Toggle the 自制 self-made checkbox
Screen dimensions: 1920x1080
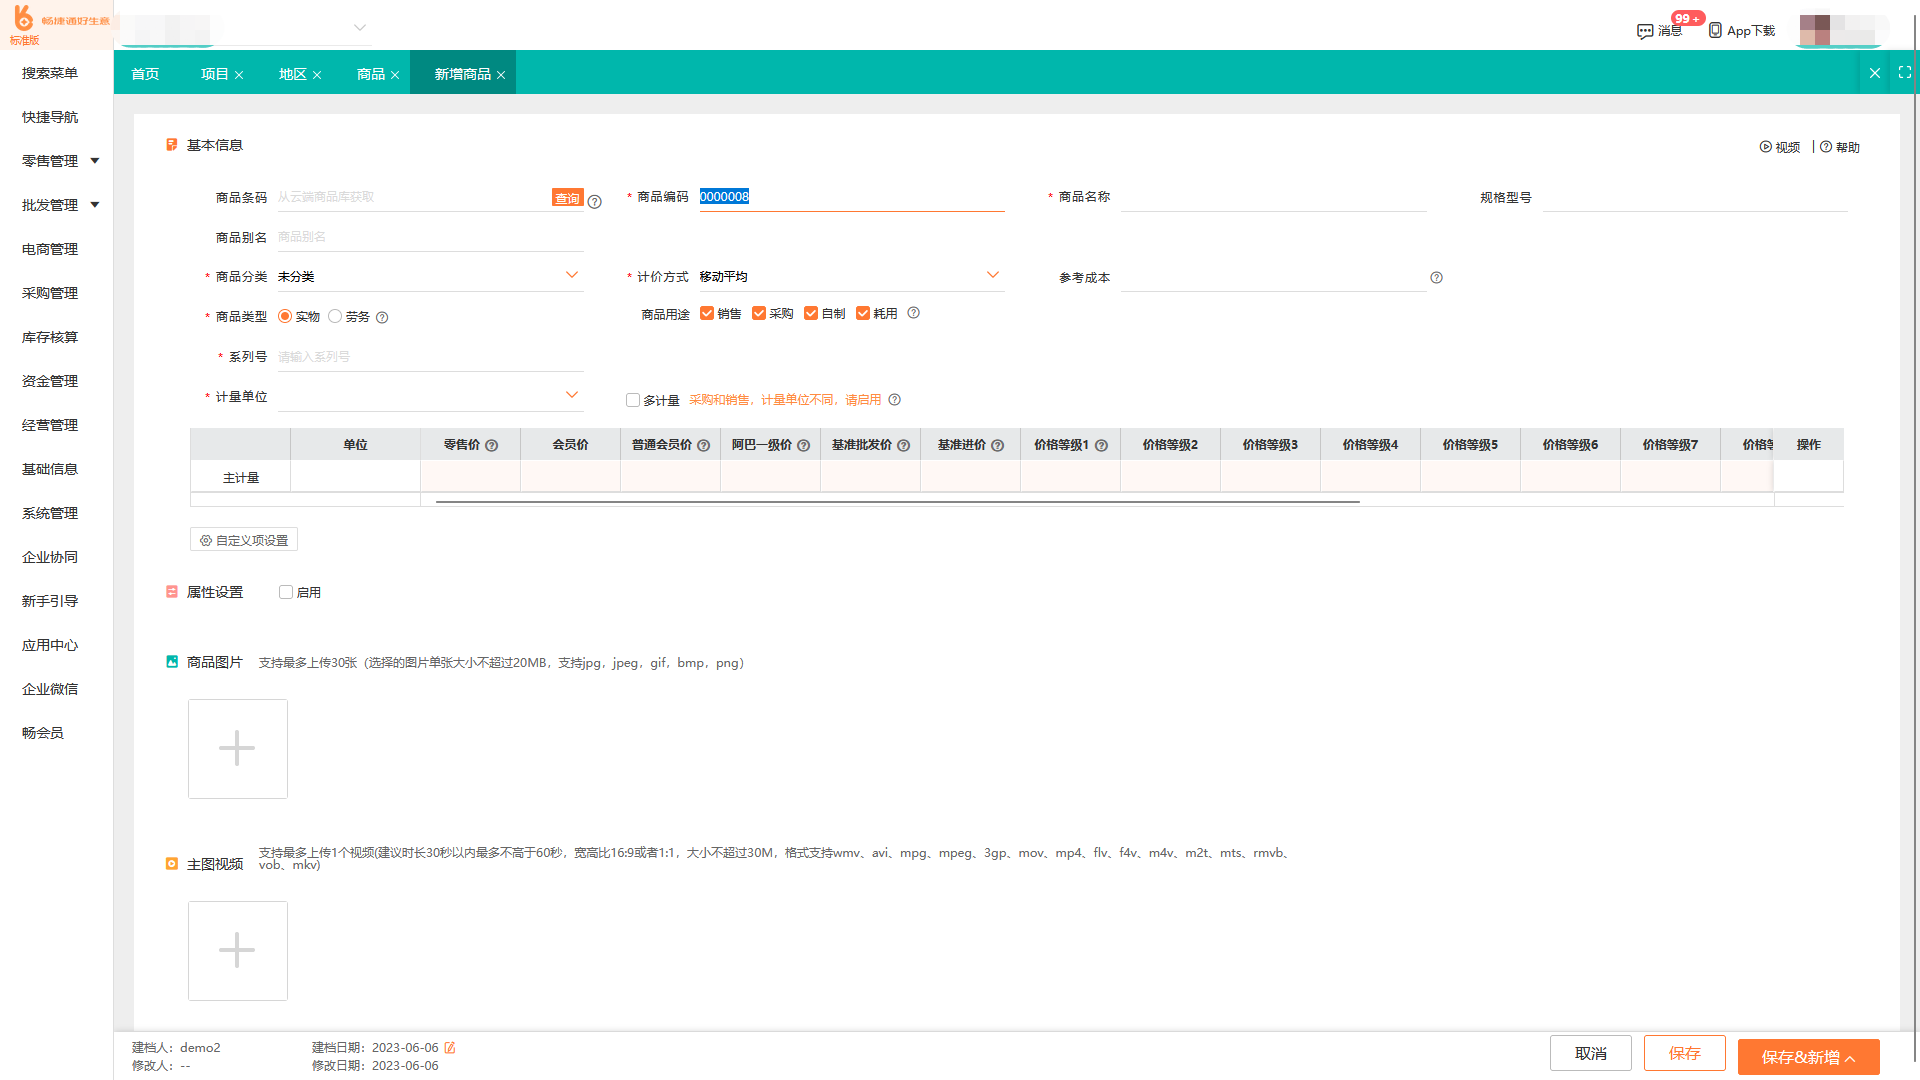tap(810, 313)
